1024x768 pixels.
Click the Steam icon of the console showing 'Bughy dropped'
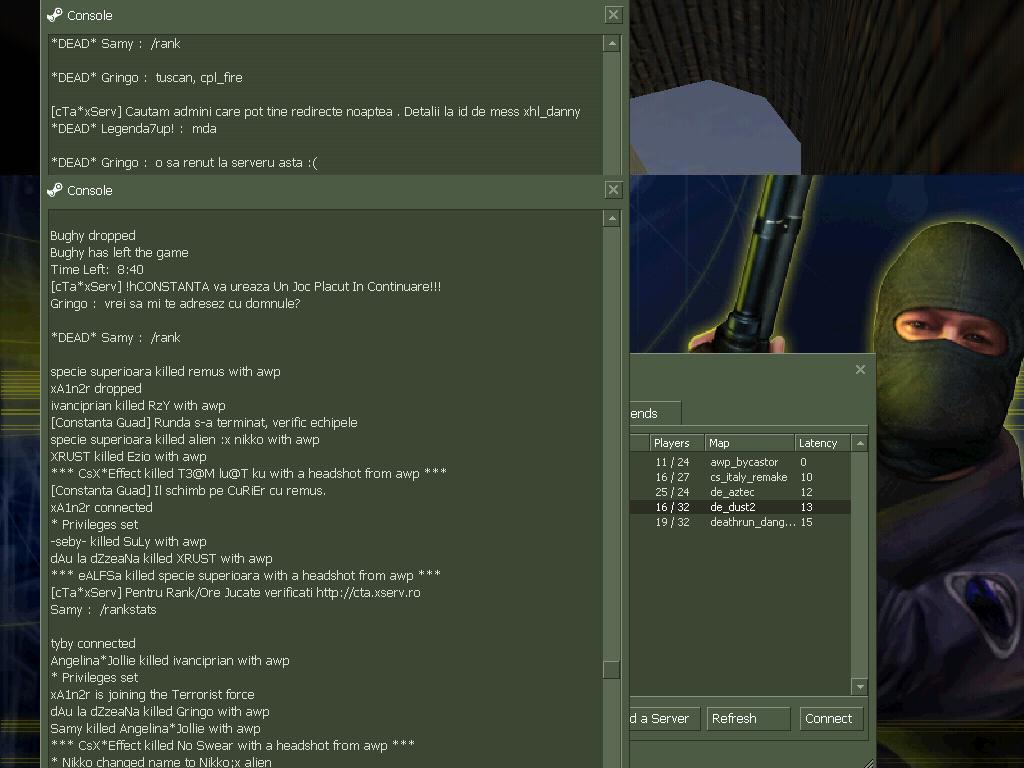pos(55,190)
